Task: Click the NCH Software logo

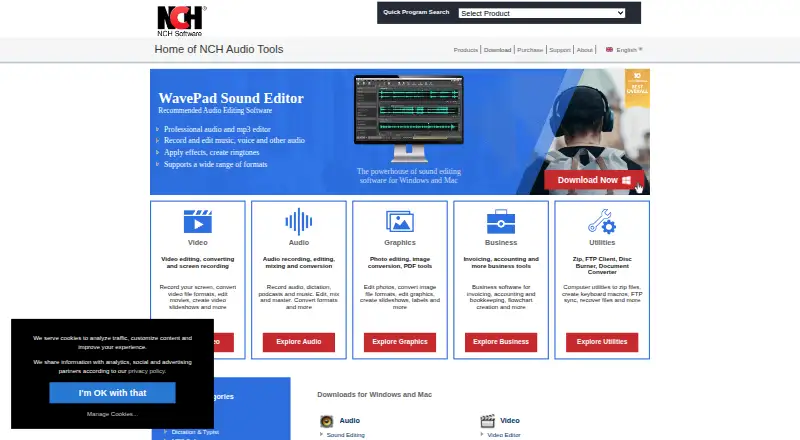Action: (x=182, y=21)
